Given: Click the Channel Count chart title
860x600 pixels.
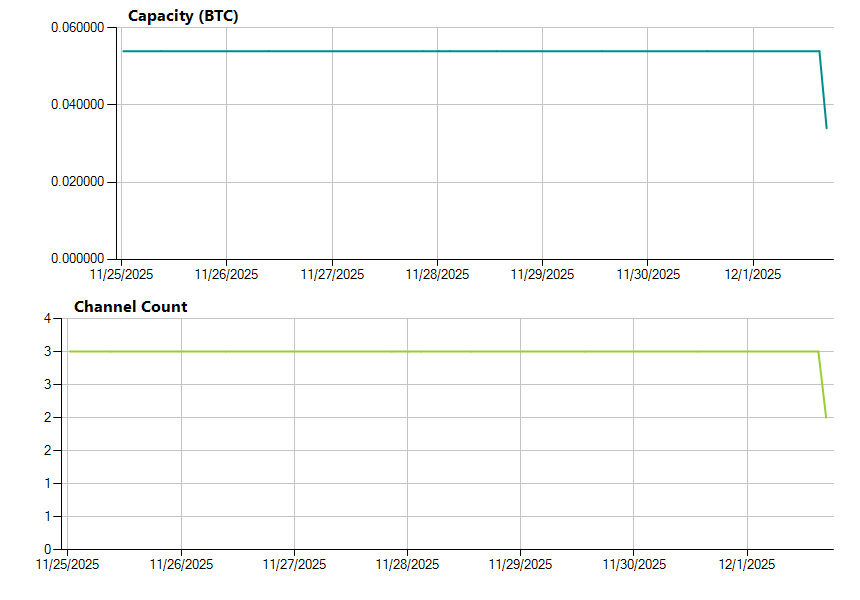Looking at the screenshot, I should pyautogui.click(x=130, y=307).
